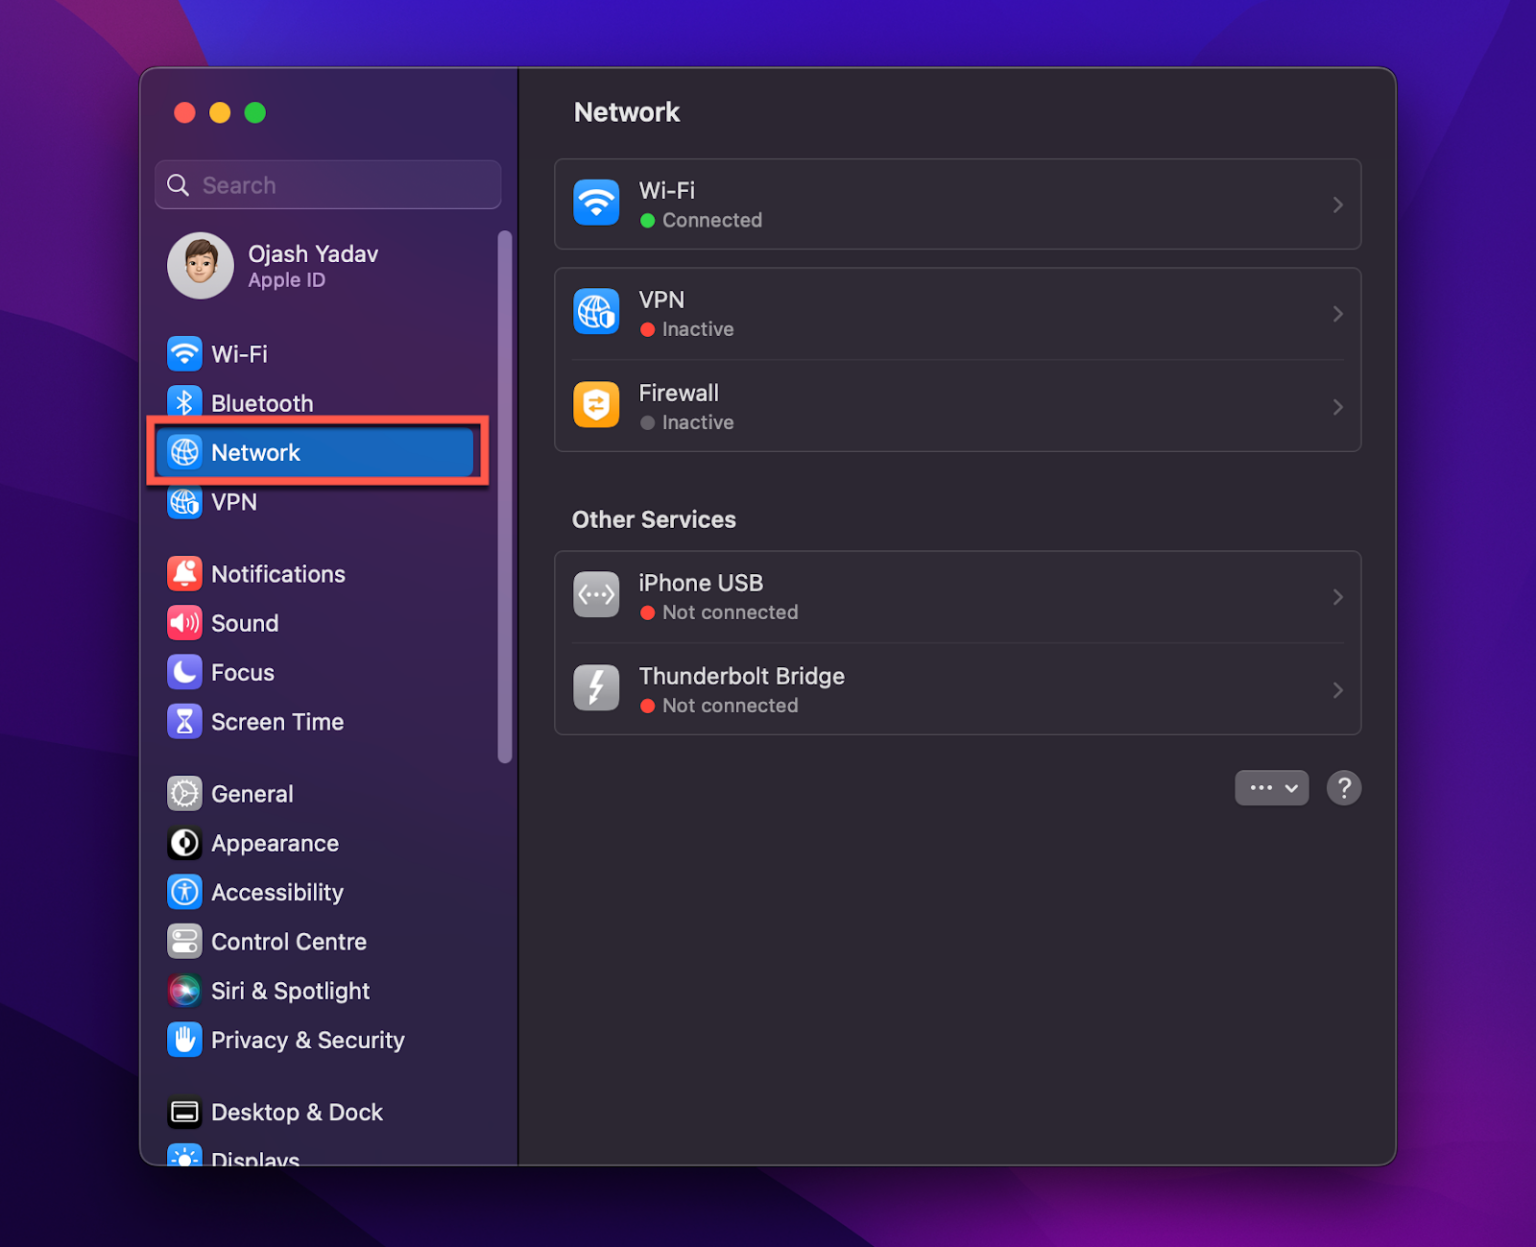The height and width of the screenshot is (1247, 1536).
Task: Click the Screen Time hourglass icon
Action: click(x=185, y=721)
